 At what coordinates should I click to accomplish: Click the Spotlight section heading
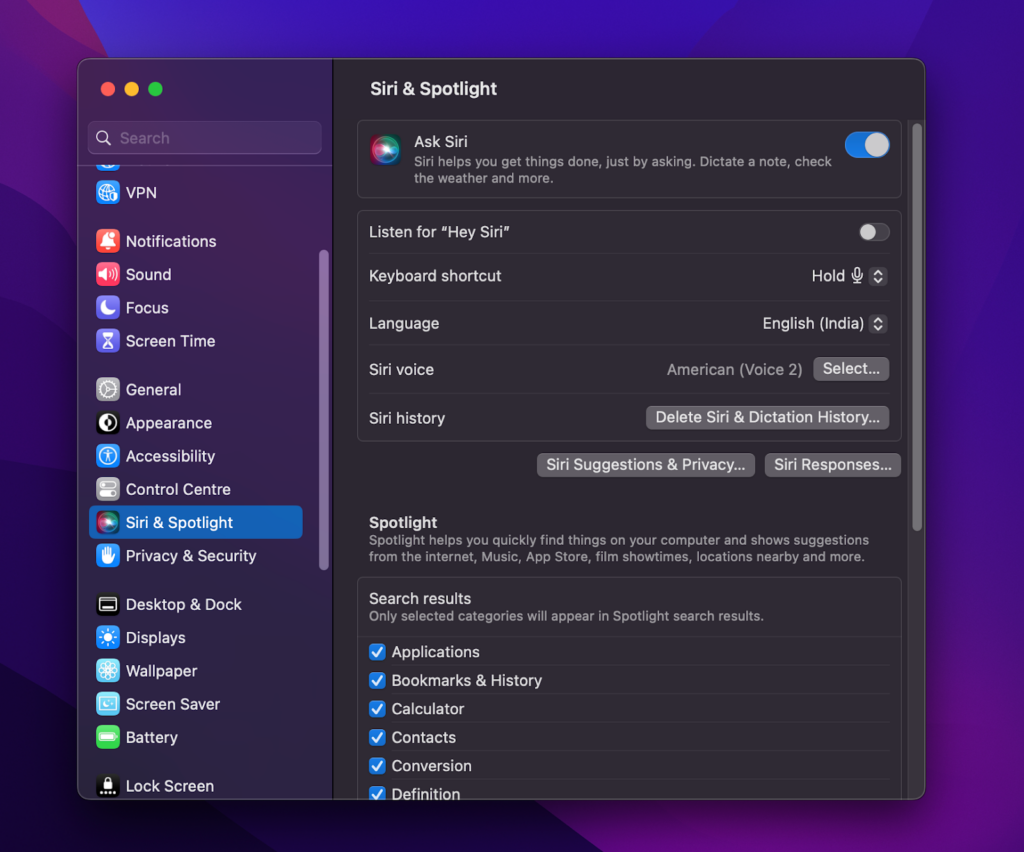(403, 522)
